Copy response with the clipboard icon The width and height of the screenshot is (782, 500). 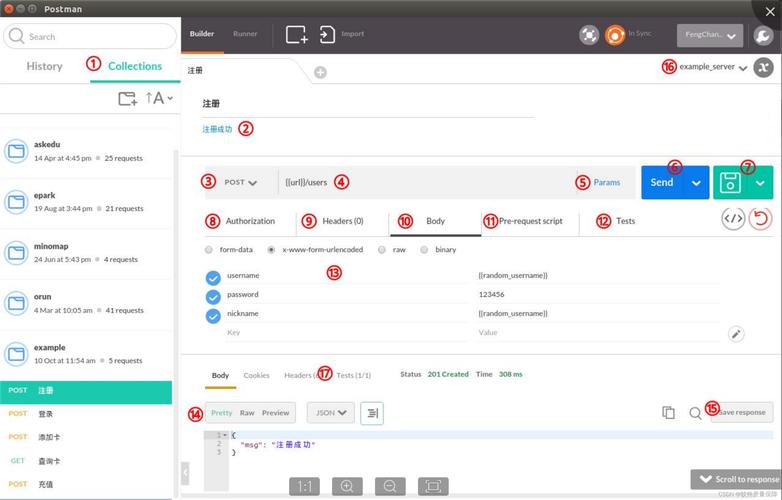pyautogui.click(x=668, y=412)
